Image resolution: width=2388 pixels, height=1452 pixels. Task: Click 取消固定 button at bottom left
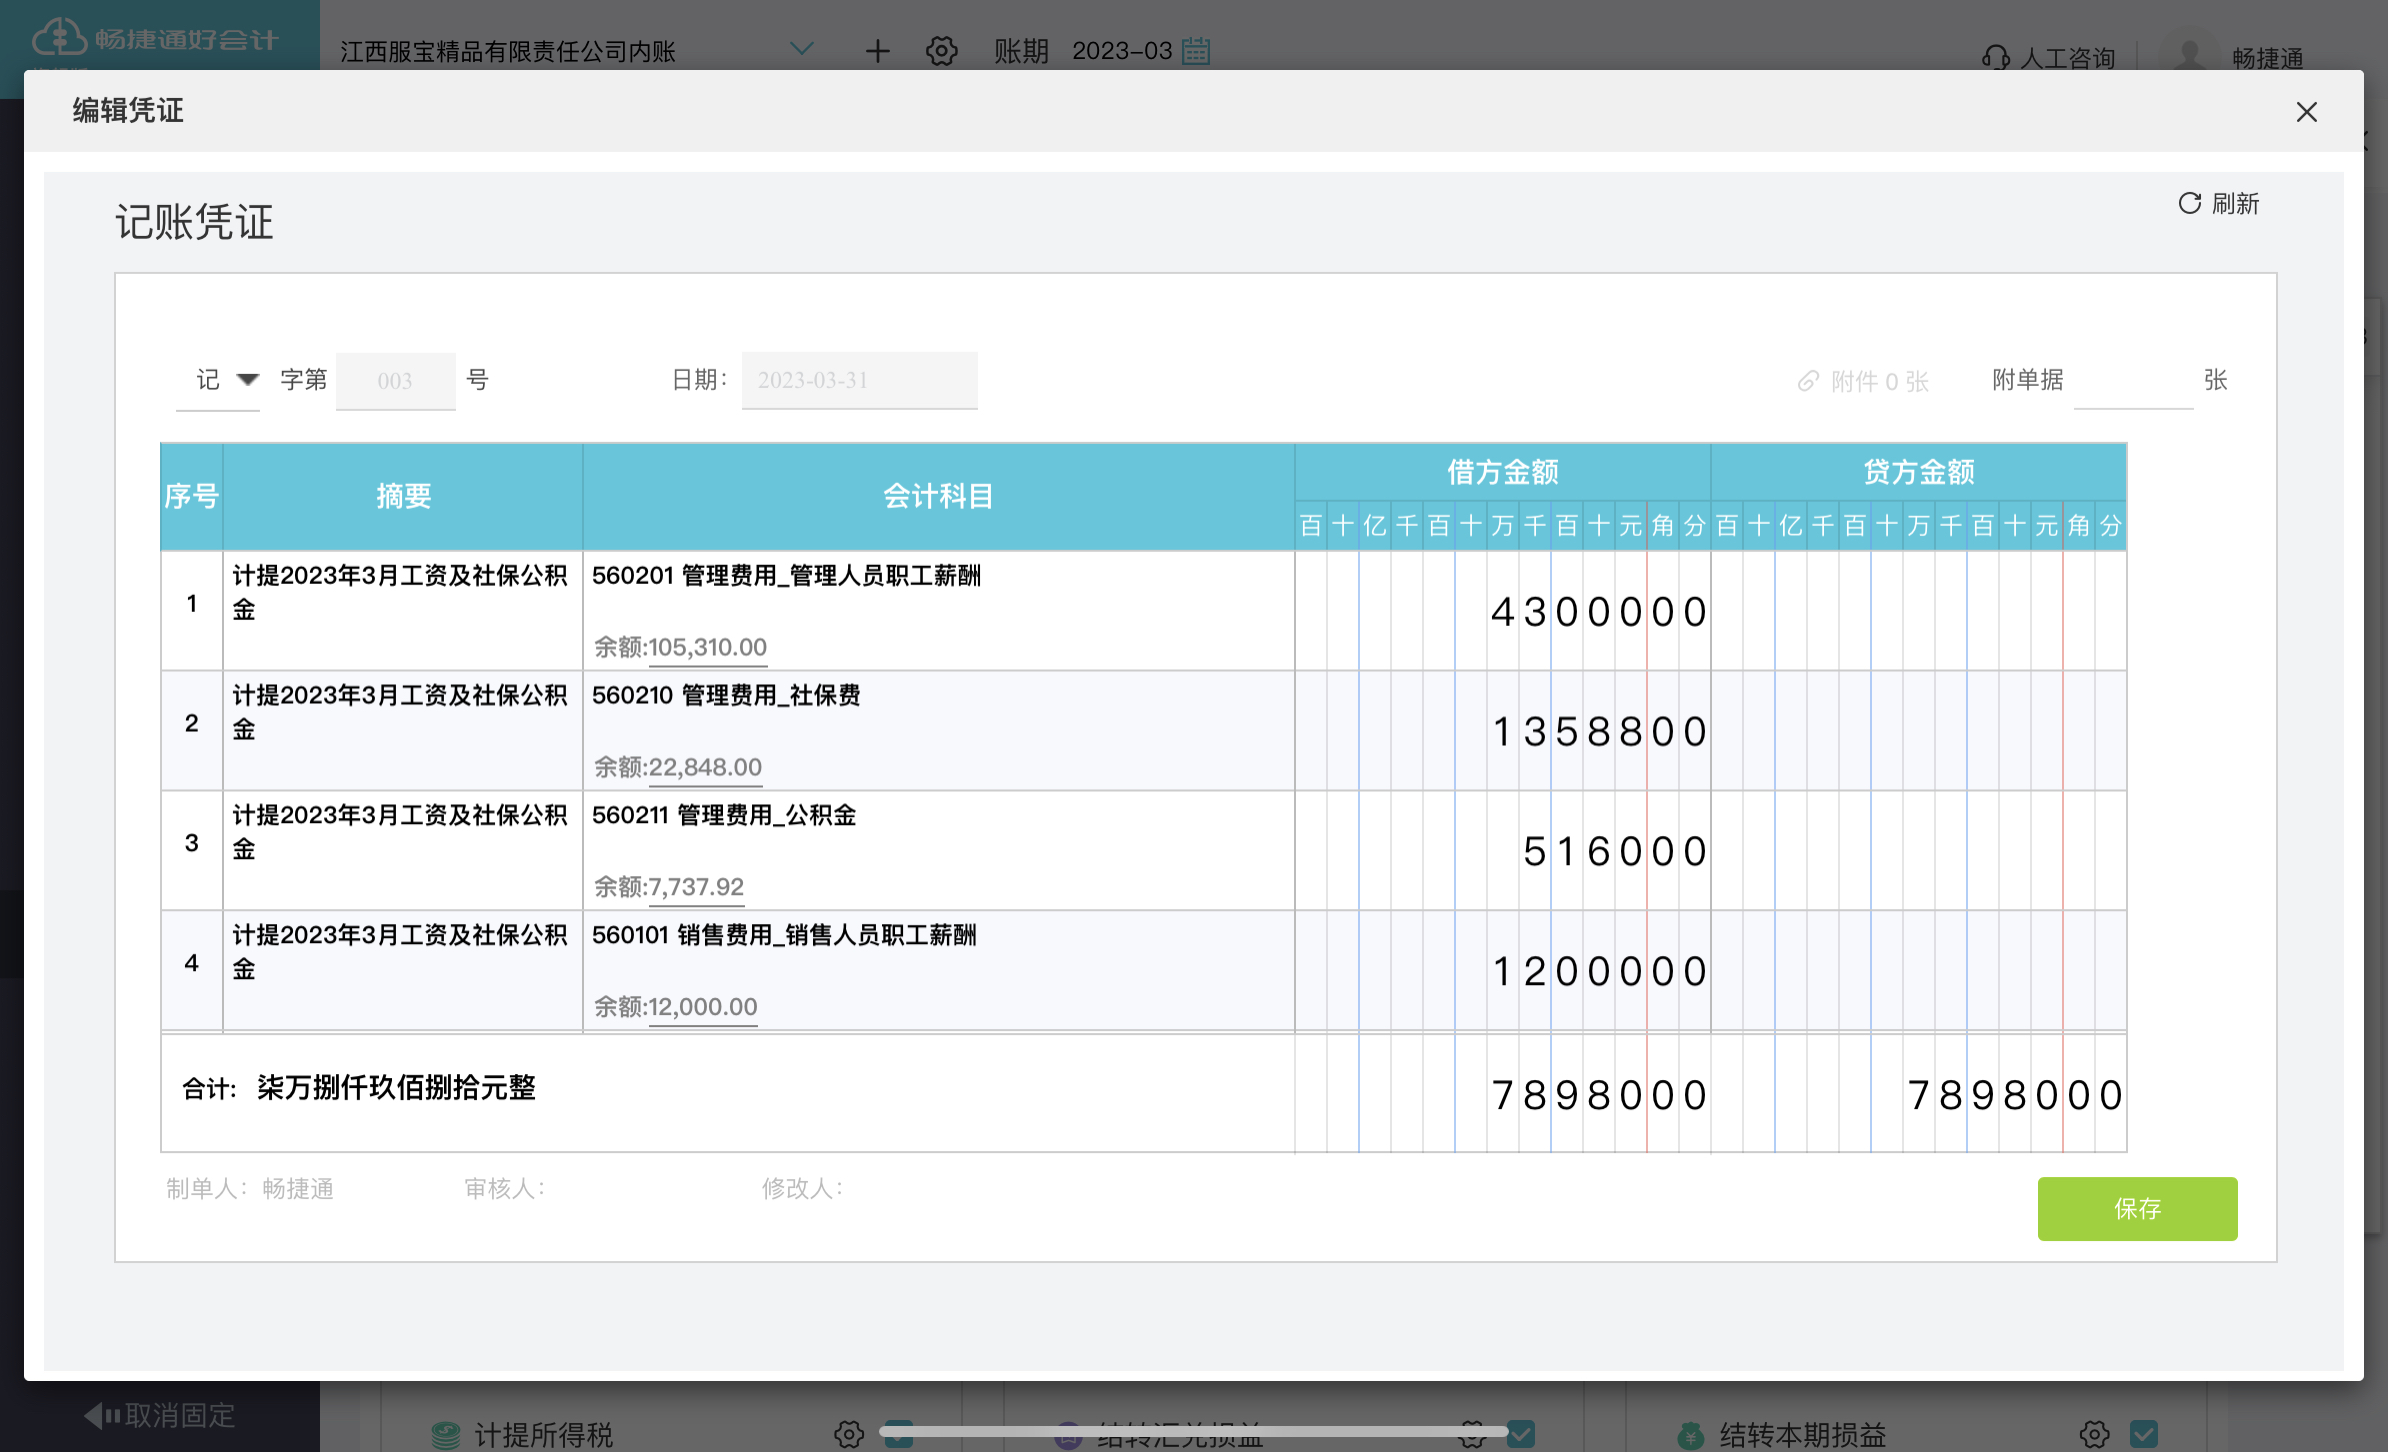(x=159, y=1414)
